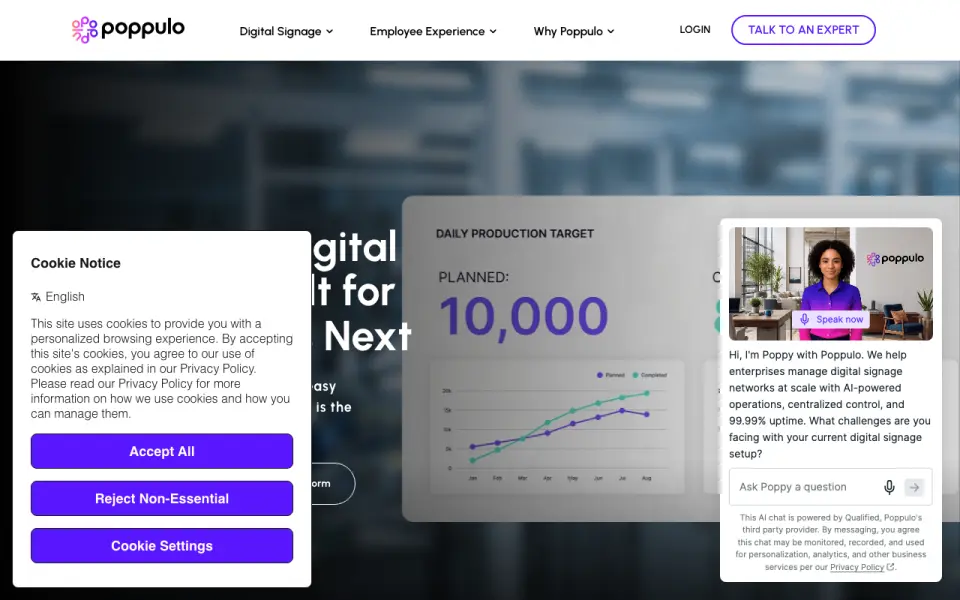
Task: Change the English language selection
Action: point(65,297)
